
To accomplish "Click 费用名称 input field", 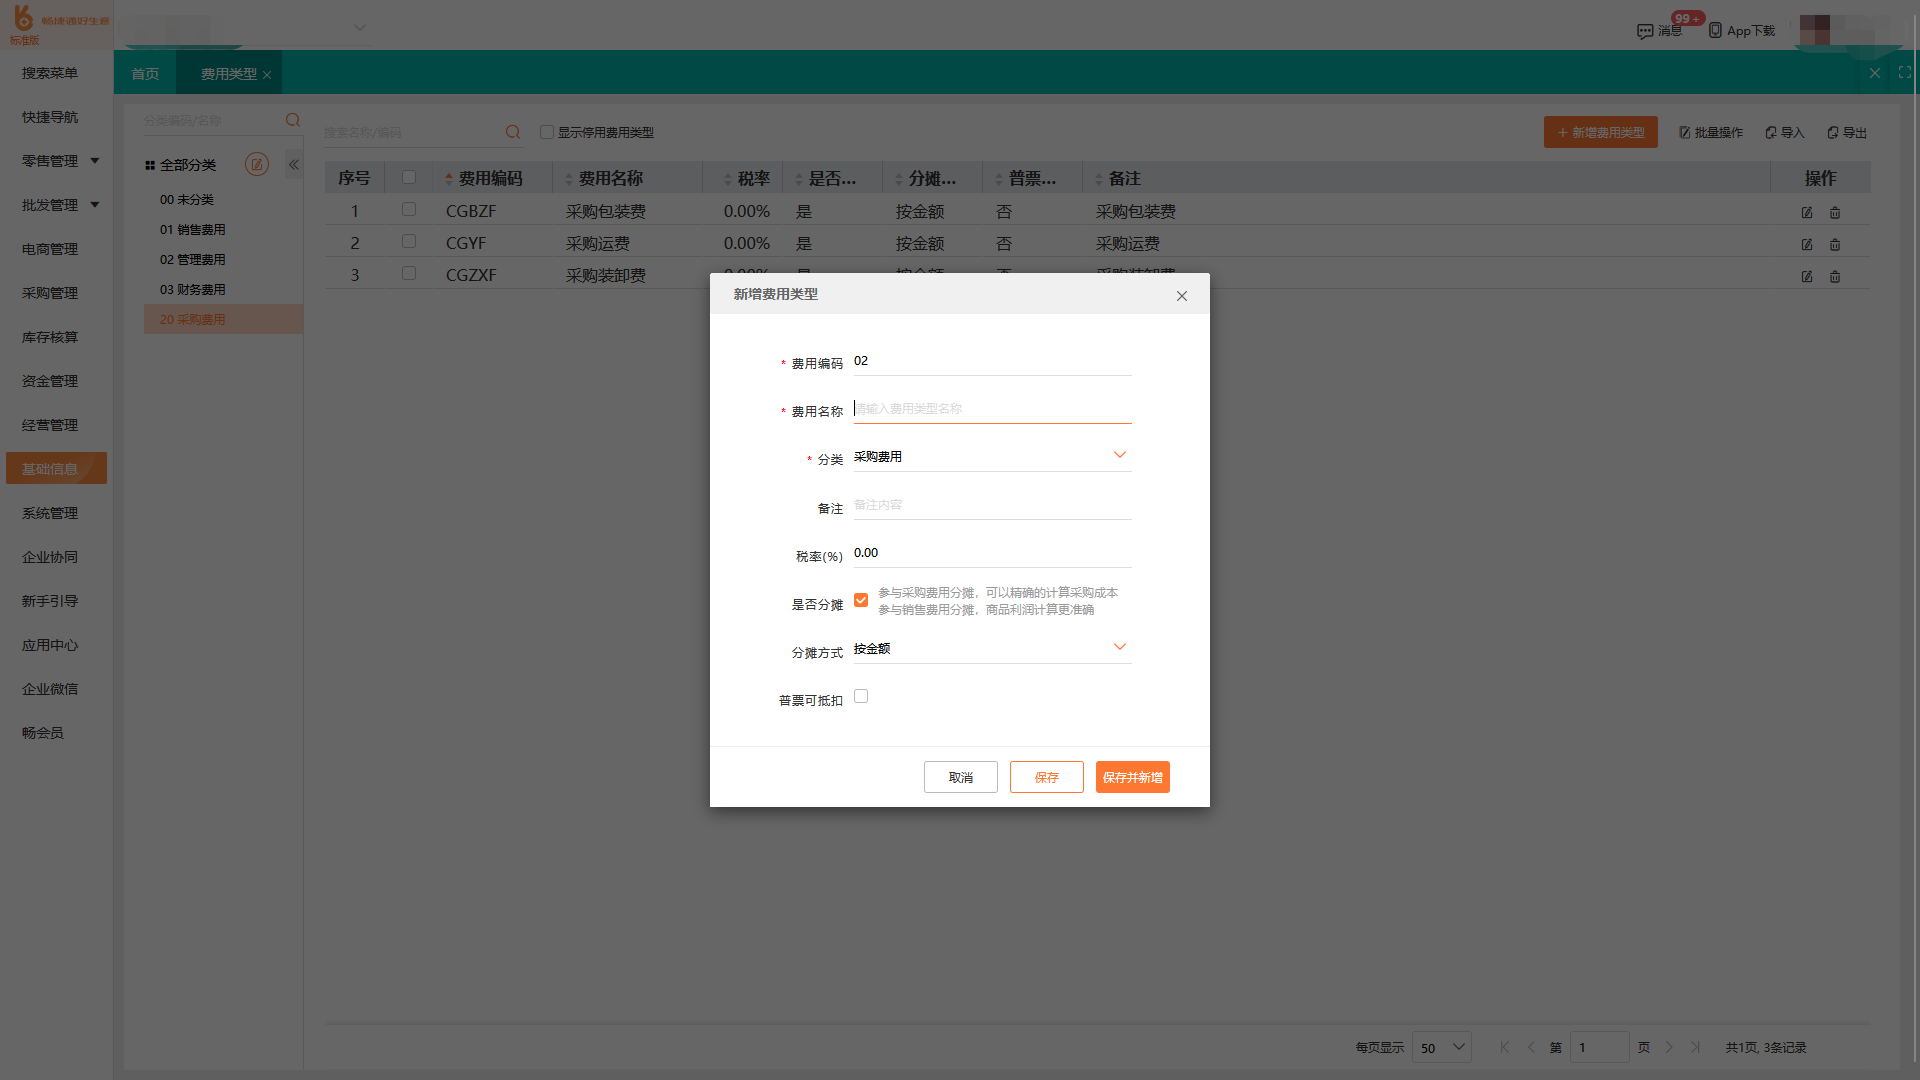I will [x=993, y=409].
